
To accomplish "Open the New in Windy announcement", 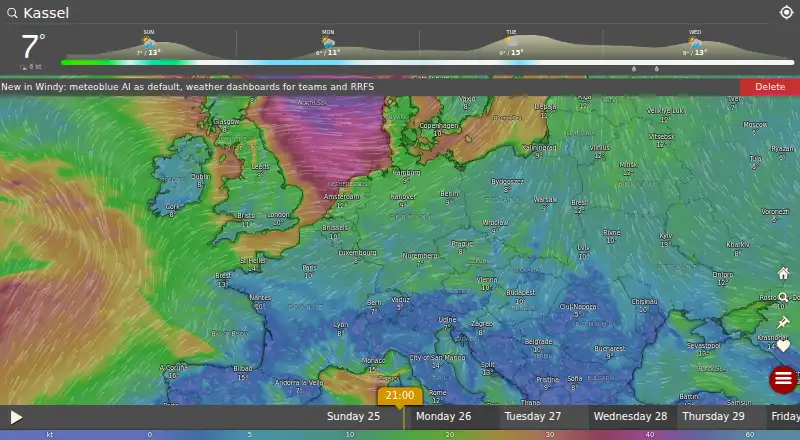I will 187,87.
